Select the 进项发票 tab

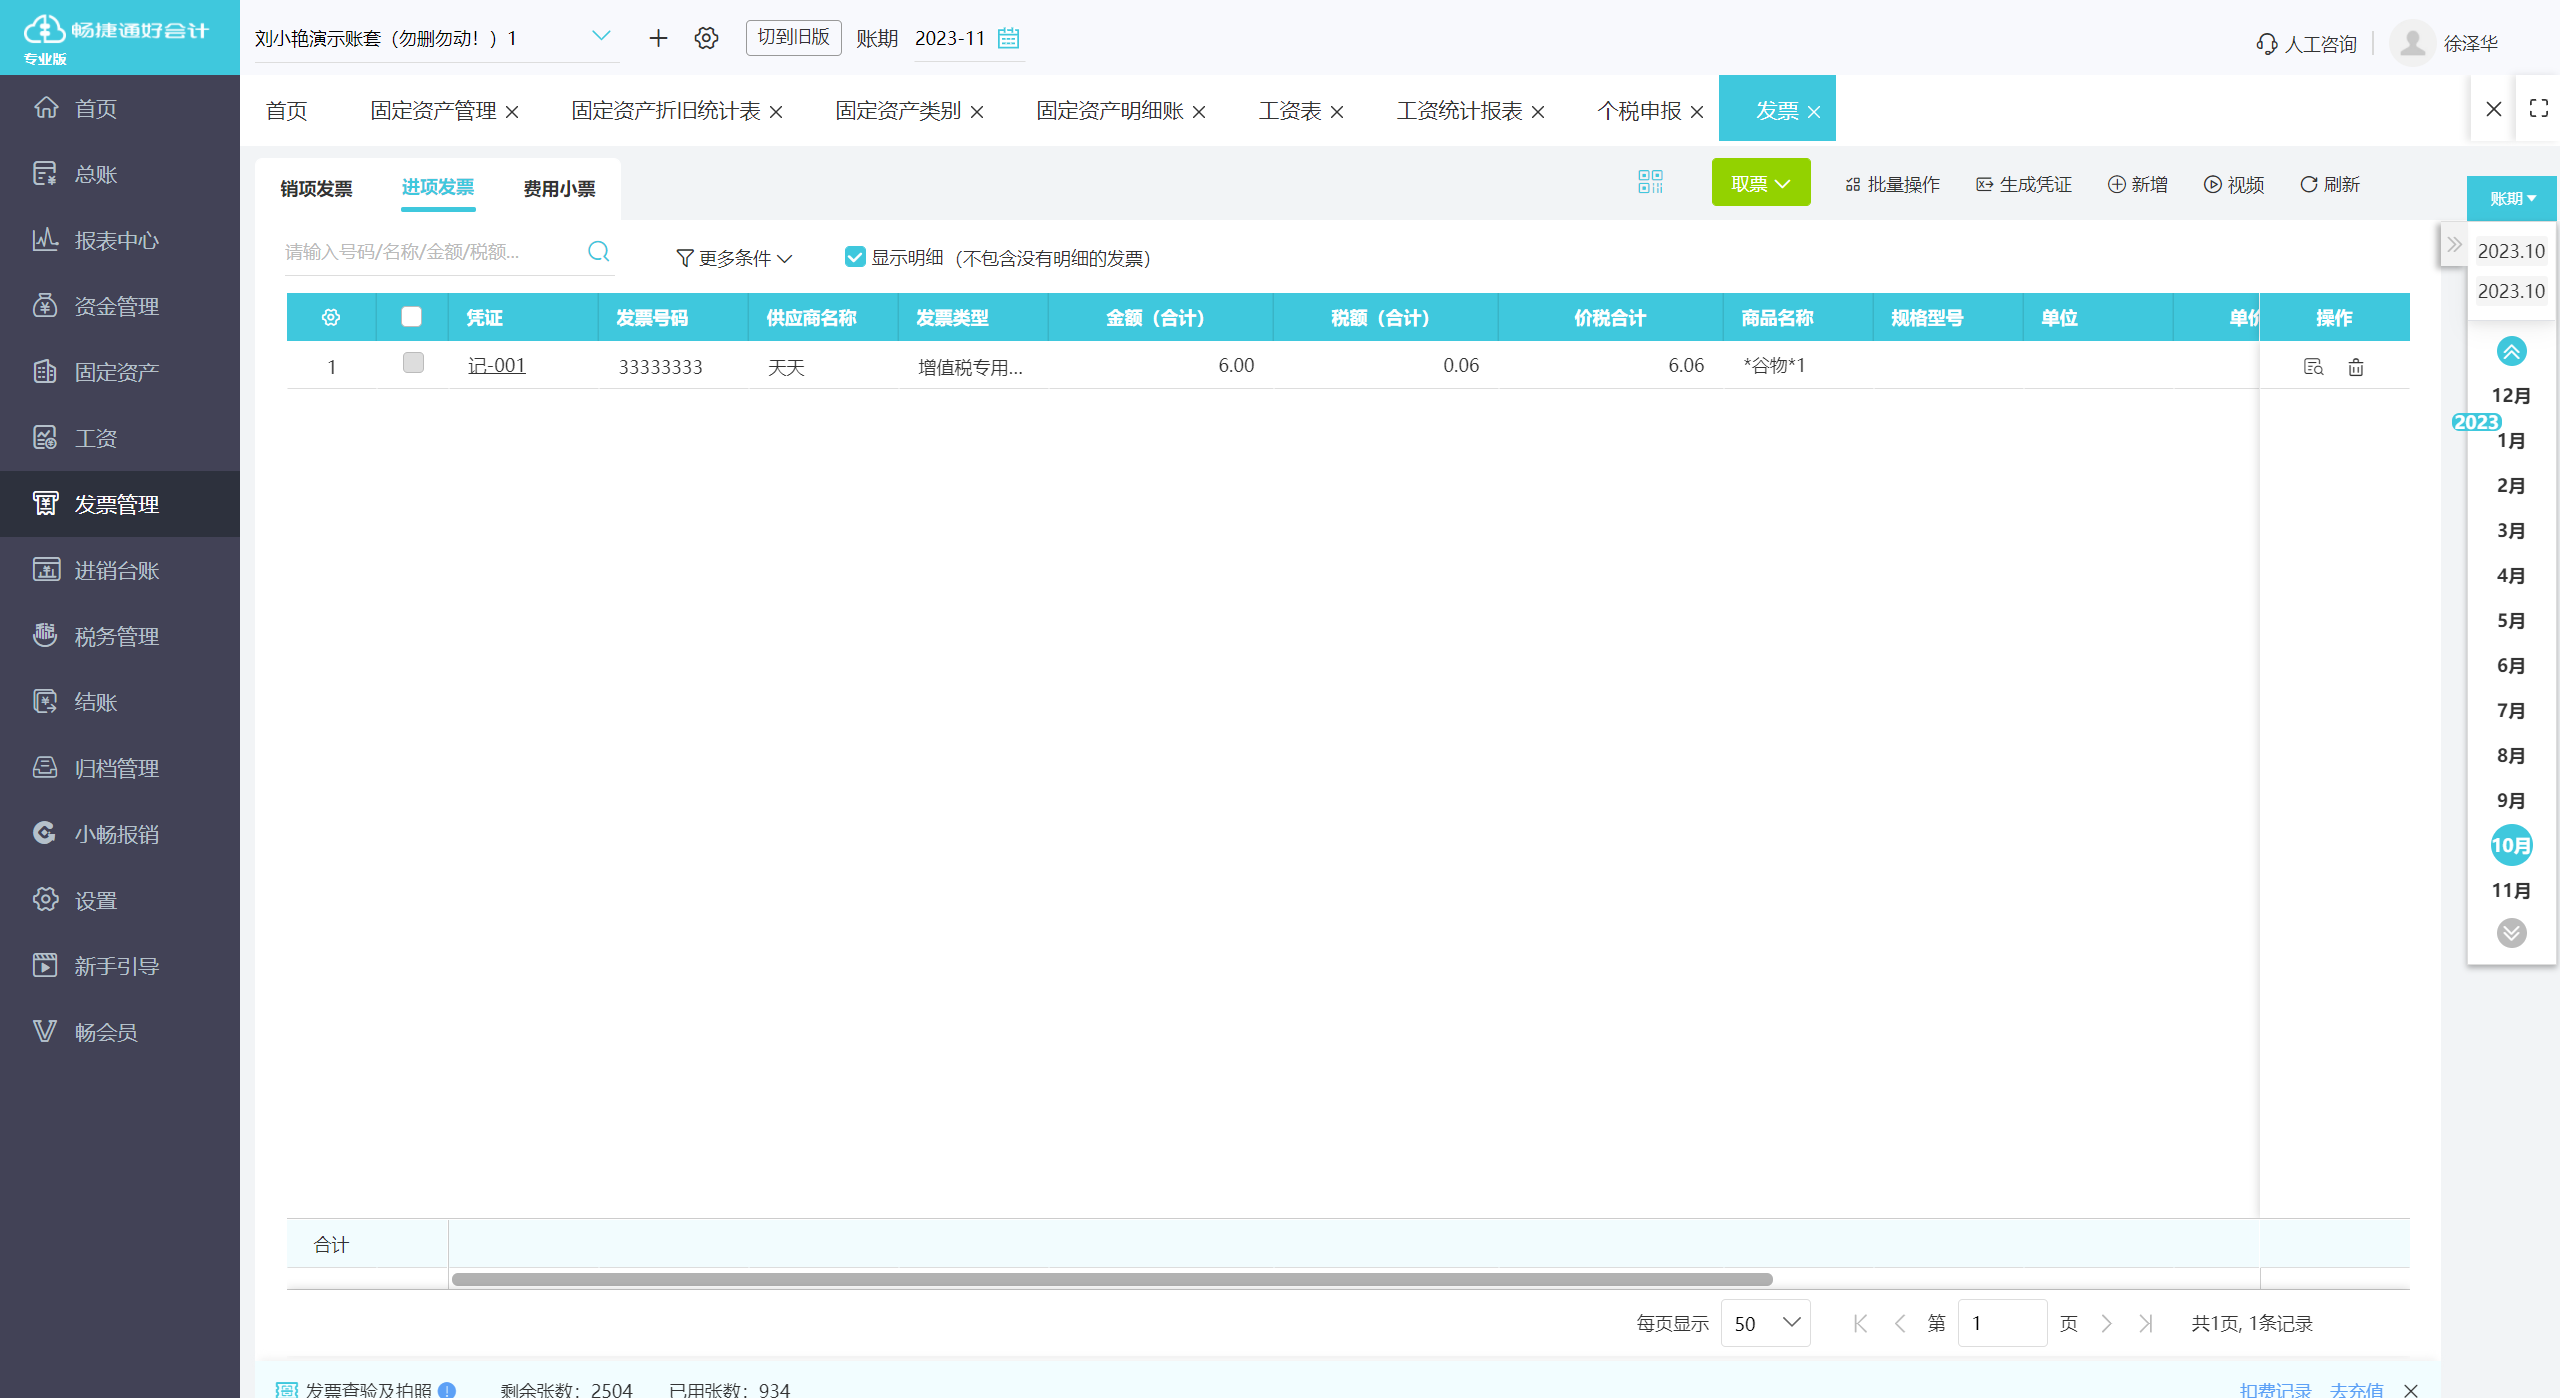coord(439,186)
